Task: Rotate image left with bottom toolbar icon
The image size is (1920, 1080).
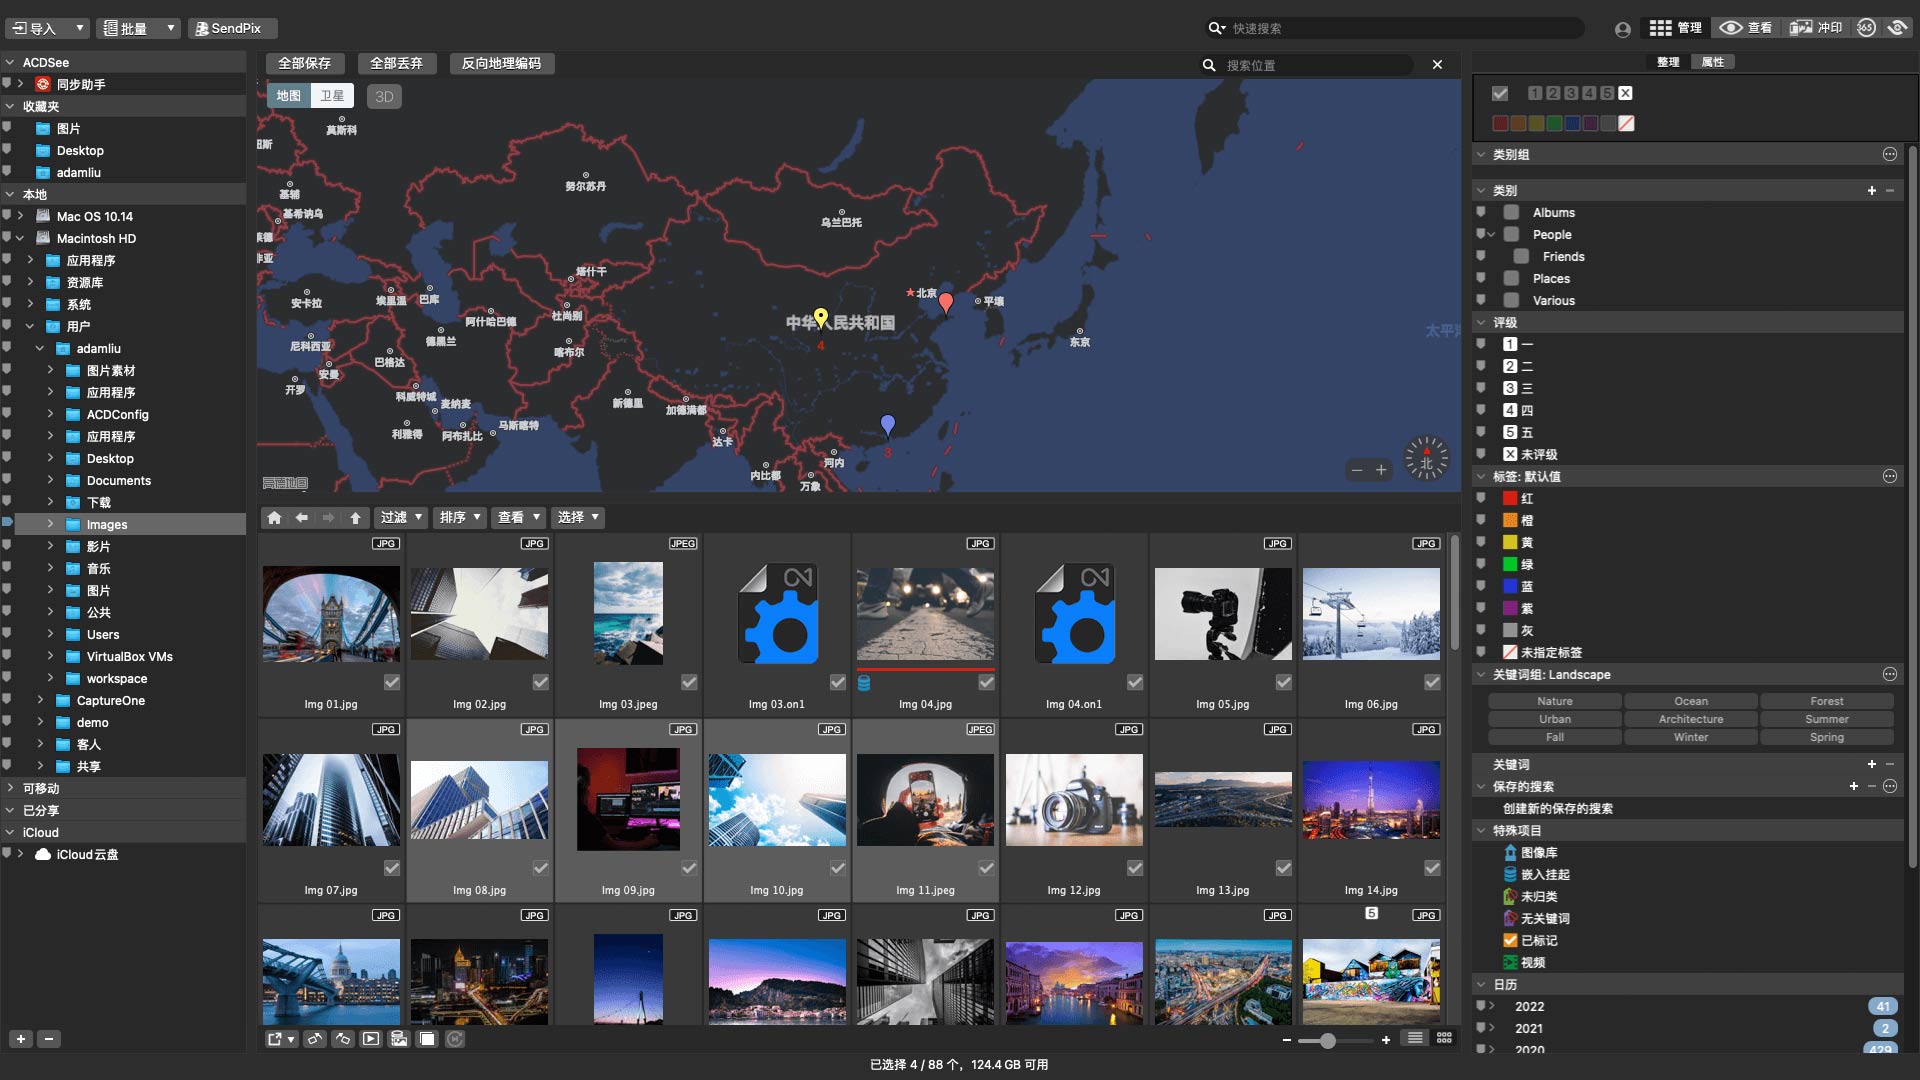Action: pyautogui.click(x=315, y=1039)
